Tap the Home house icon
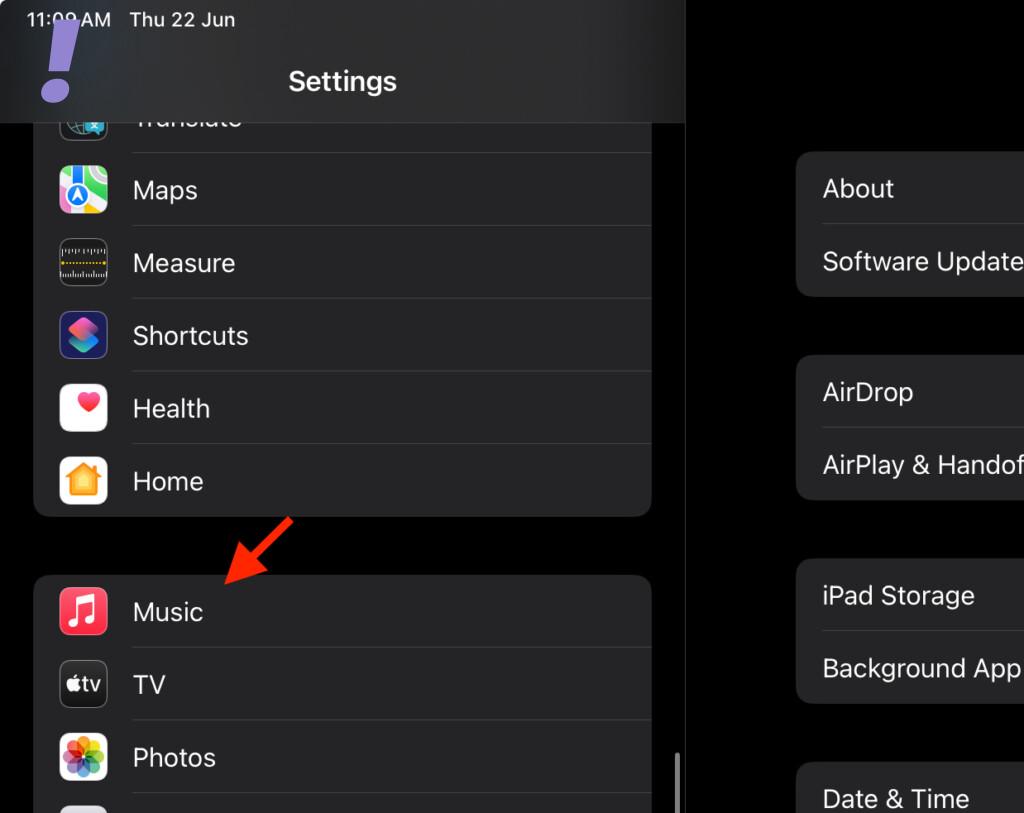 click(84, 481)
